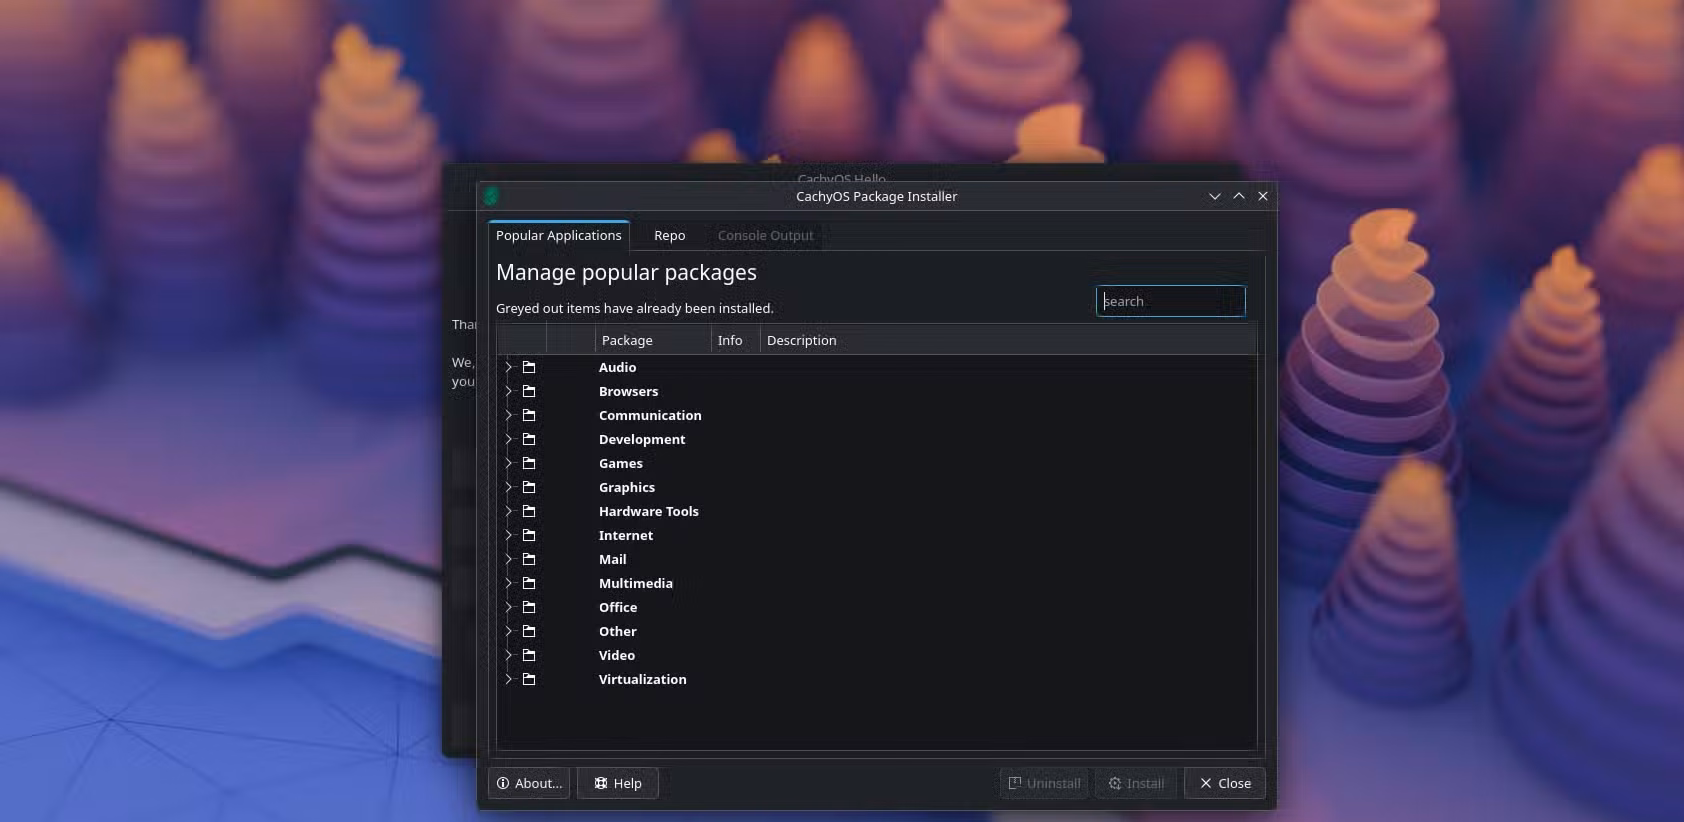Expand the Audio category
The image size is (1684, 822).
[x=508, y=367]
